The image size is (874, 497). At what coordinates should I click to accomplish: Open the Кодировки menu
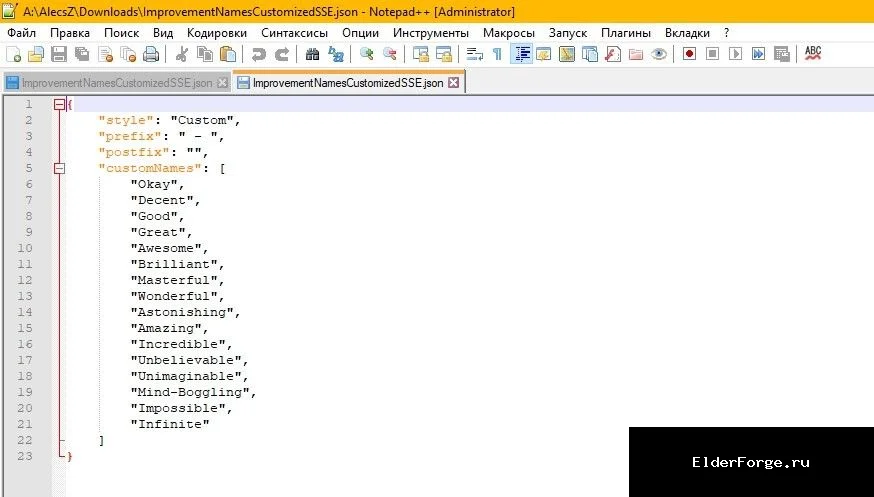click(216, 32)
